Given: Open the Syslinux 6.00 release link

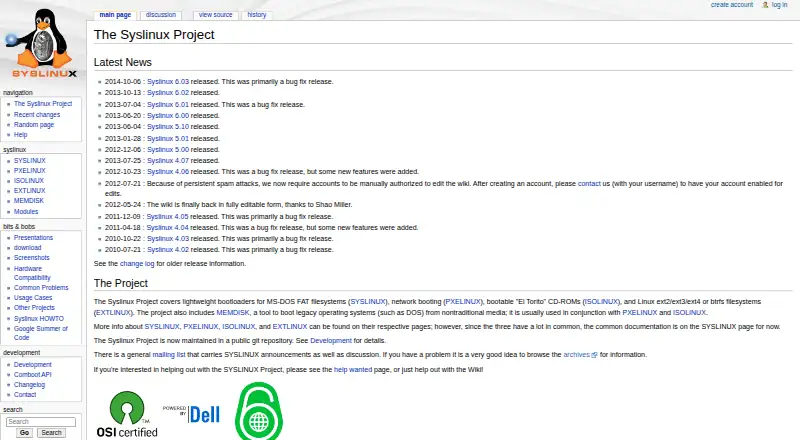Looking at the screenshot, I should [x=168, y=116].
